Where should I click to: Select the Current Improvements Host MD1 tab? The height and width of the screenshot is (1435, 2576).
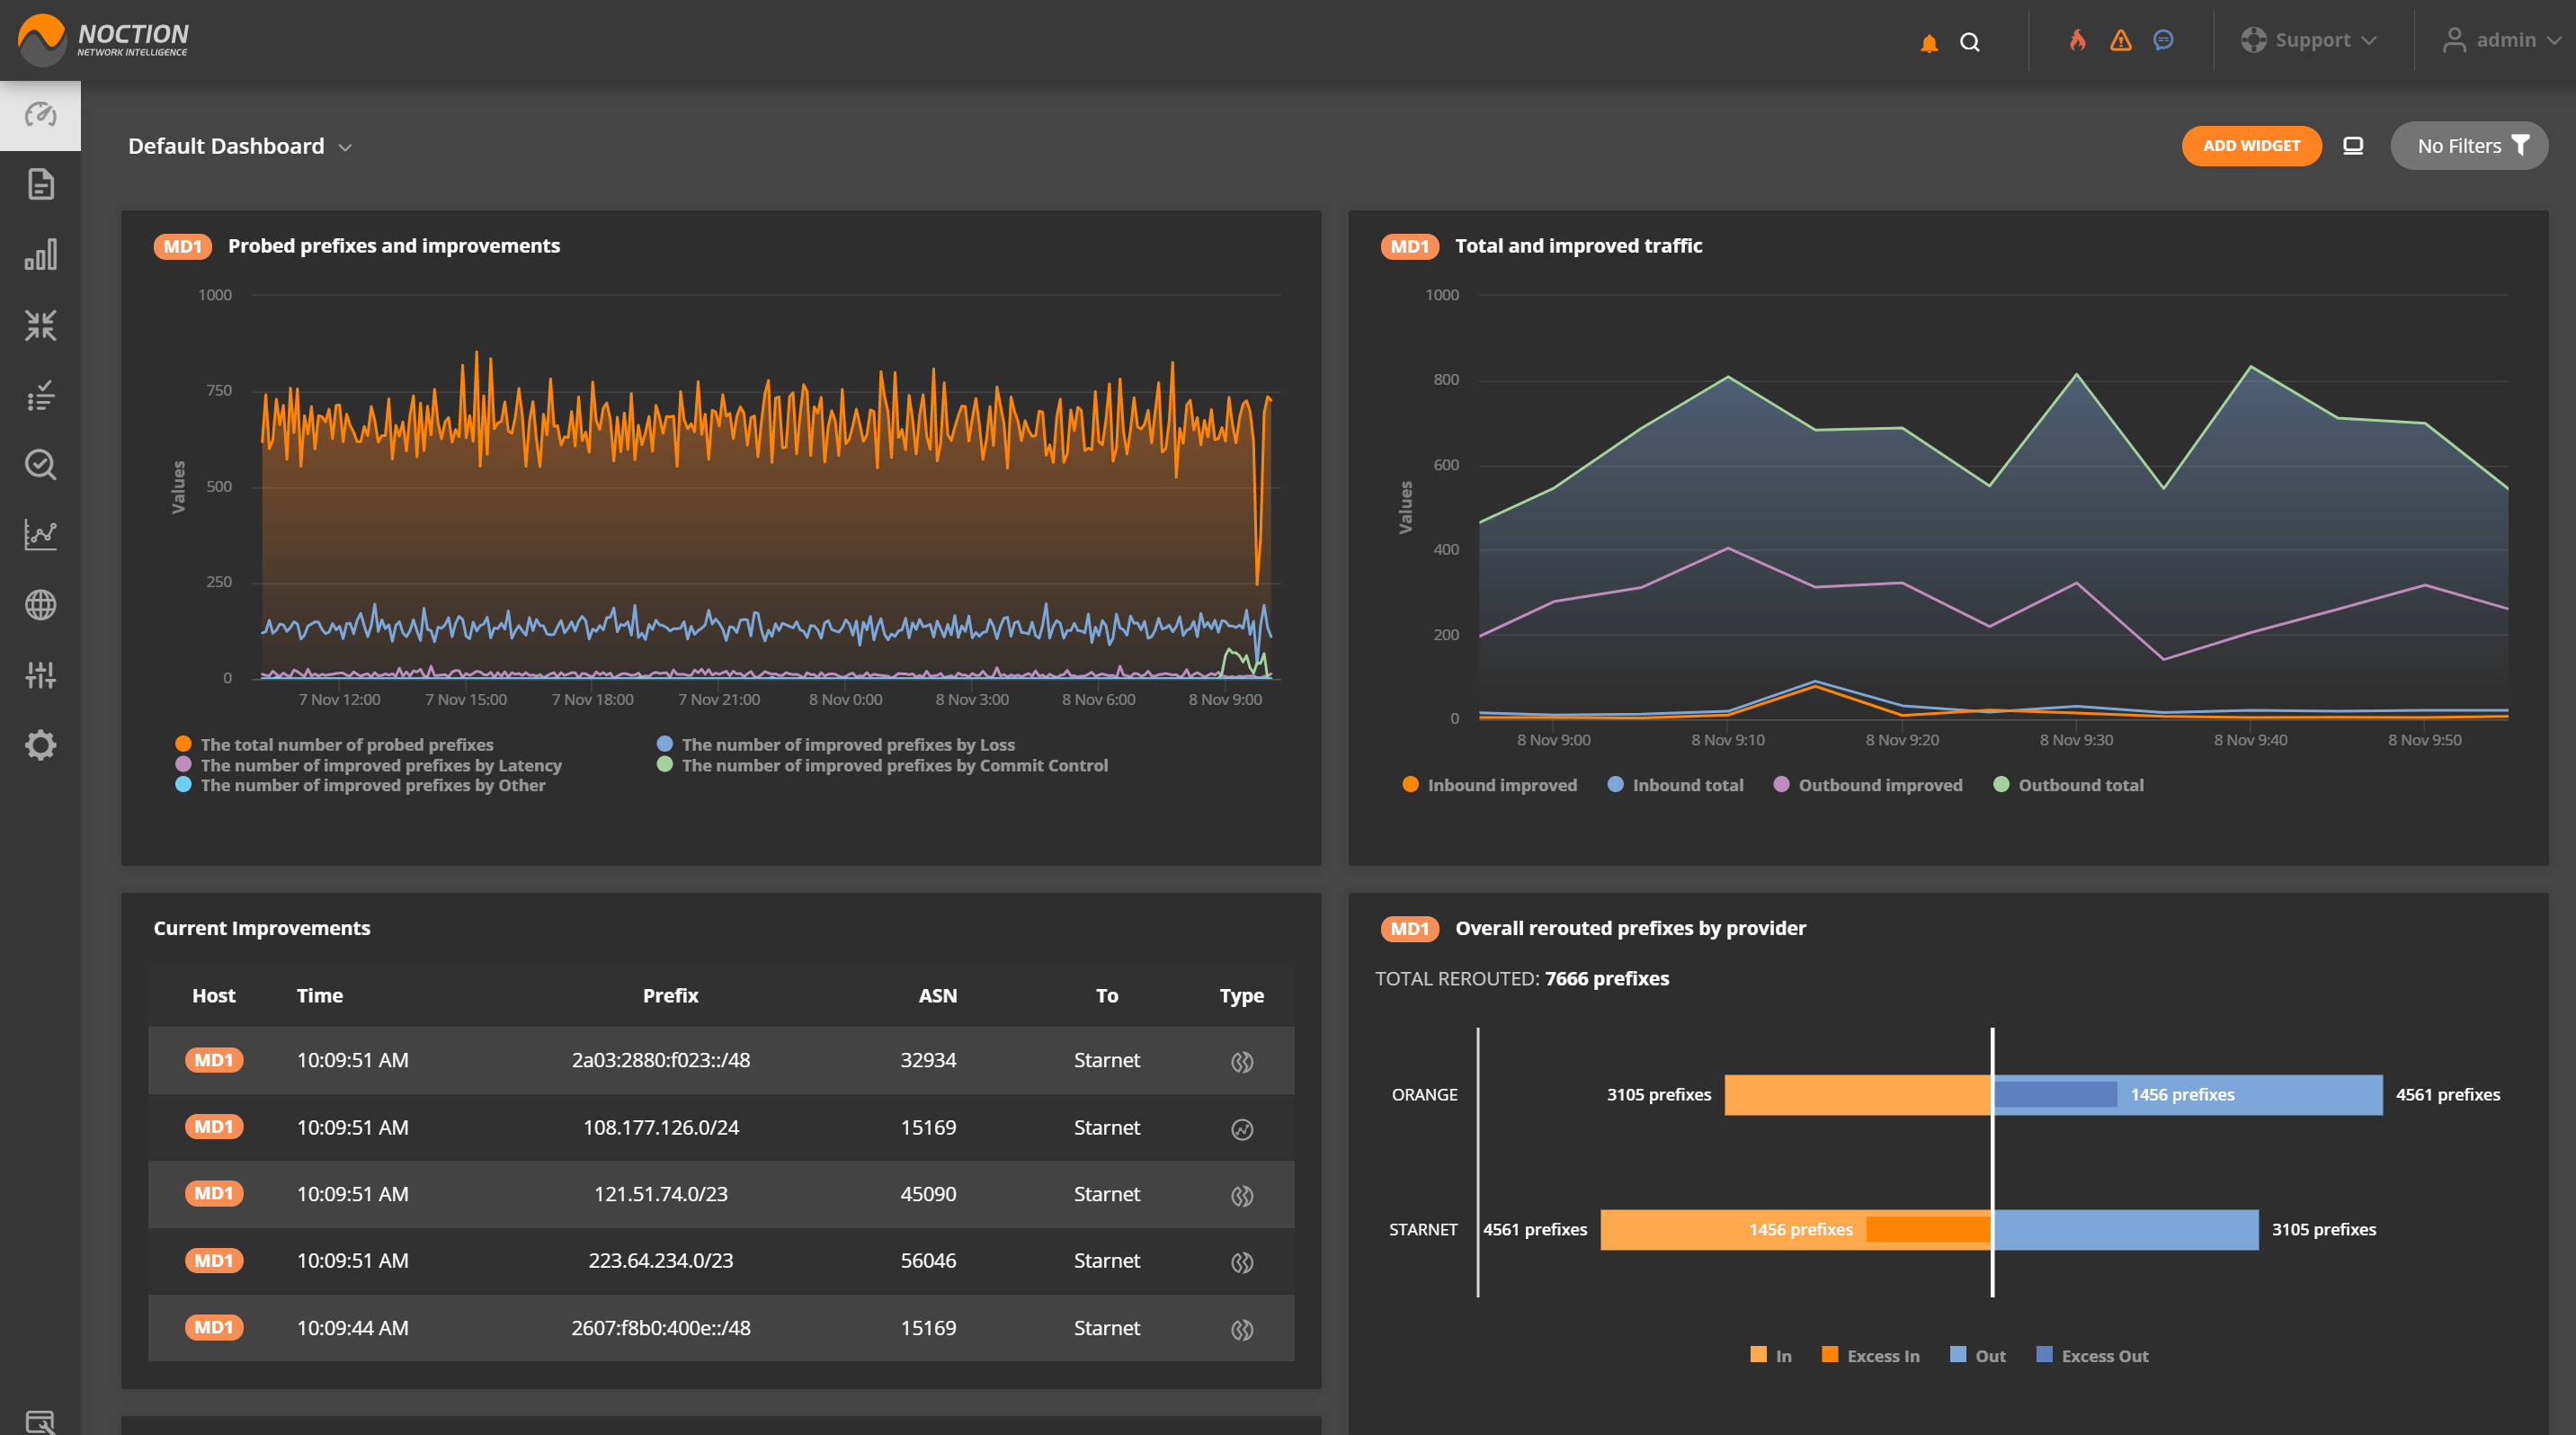210,1060
